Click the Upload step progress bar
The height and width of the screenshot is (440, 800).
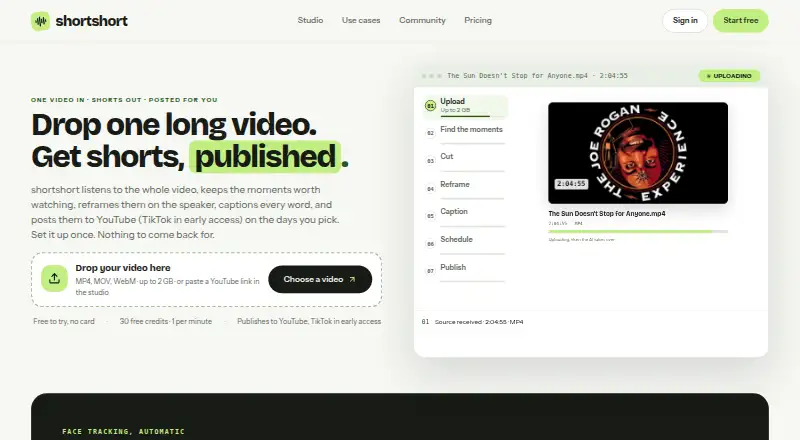pos(472,116)
